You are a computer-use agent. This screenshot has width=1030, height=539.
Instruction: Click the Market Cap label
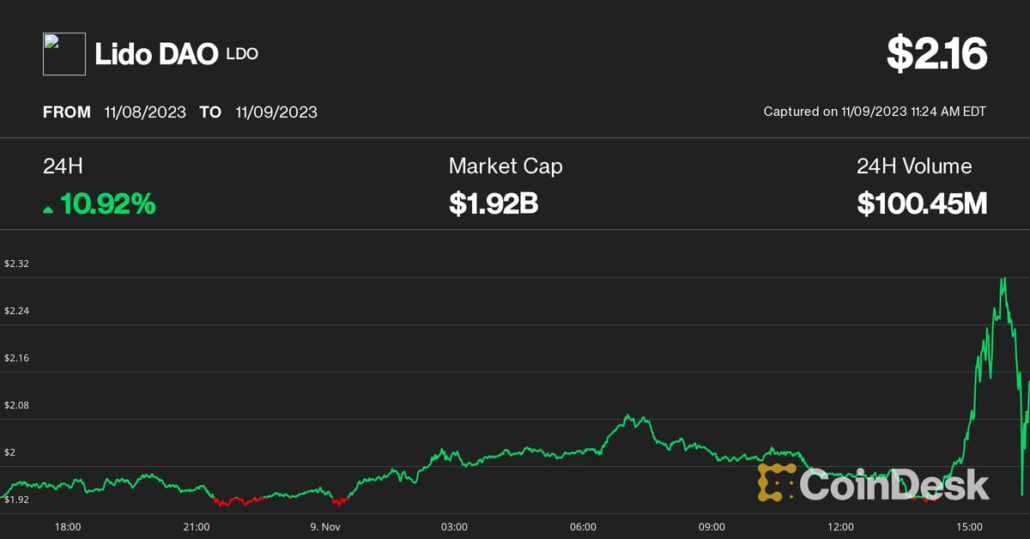505,167
